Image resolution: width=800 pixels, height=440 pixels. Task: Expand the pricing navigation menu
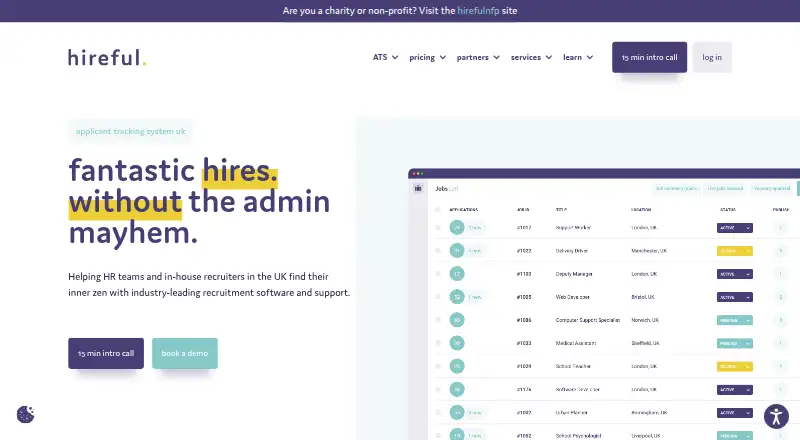tap(428, 57)
